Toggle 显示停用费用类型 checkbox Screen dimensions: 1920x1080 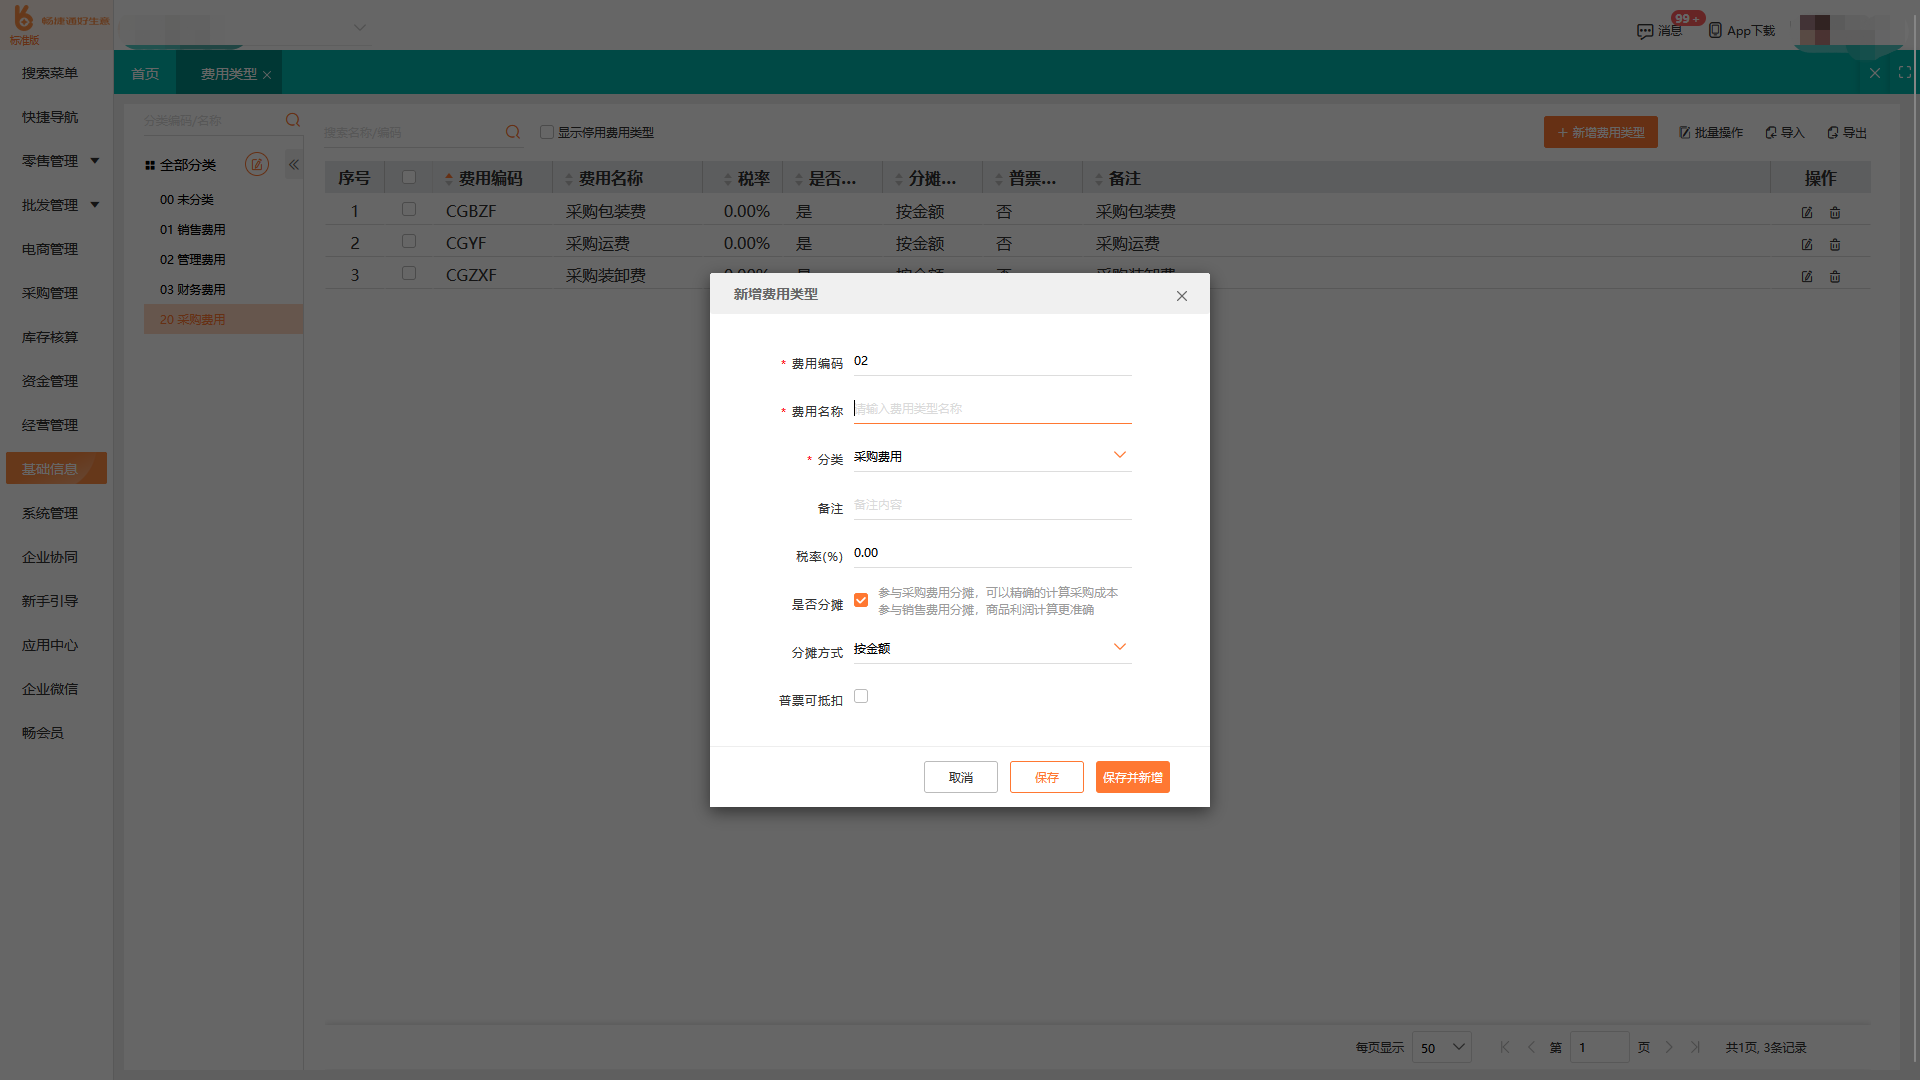[547, 132]
